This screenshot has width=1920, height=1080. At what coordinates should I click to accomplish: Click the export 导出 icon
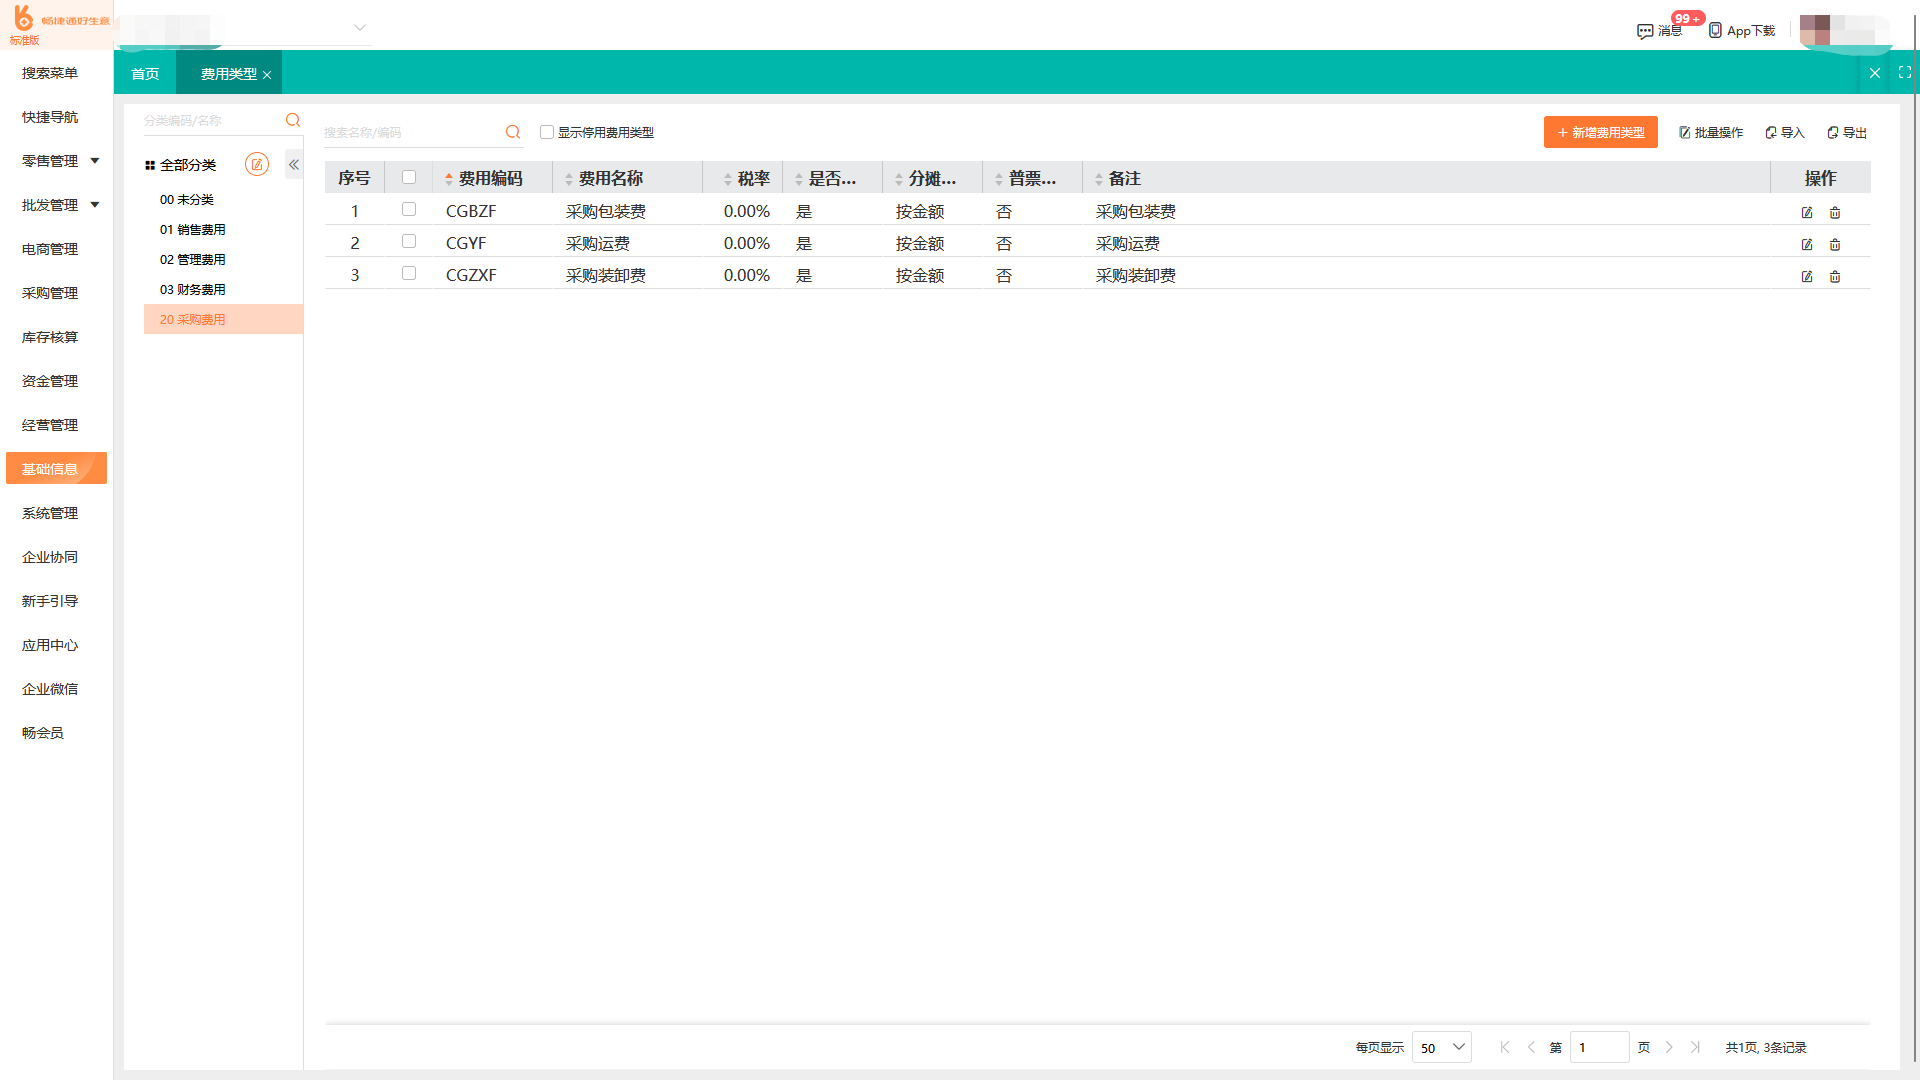(1846, 131)
